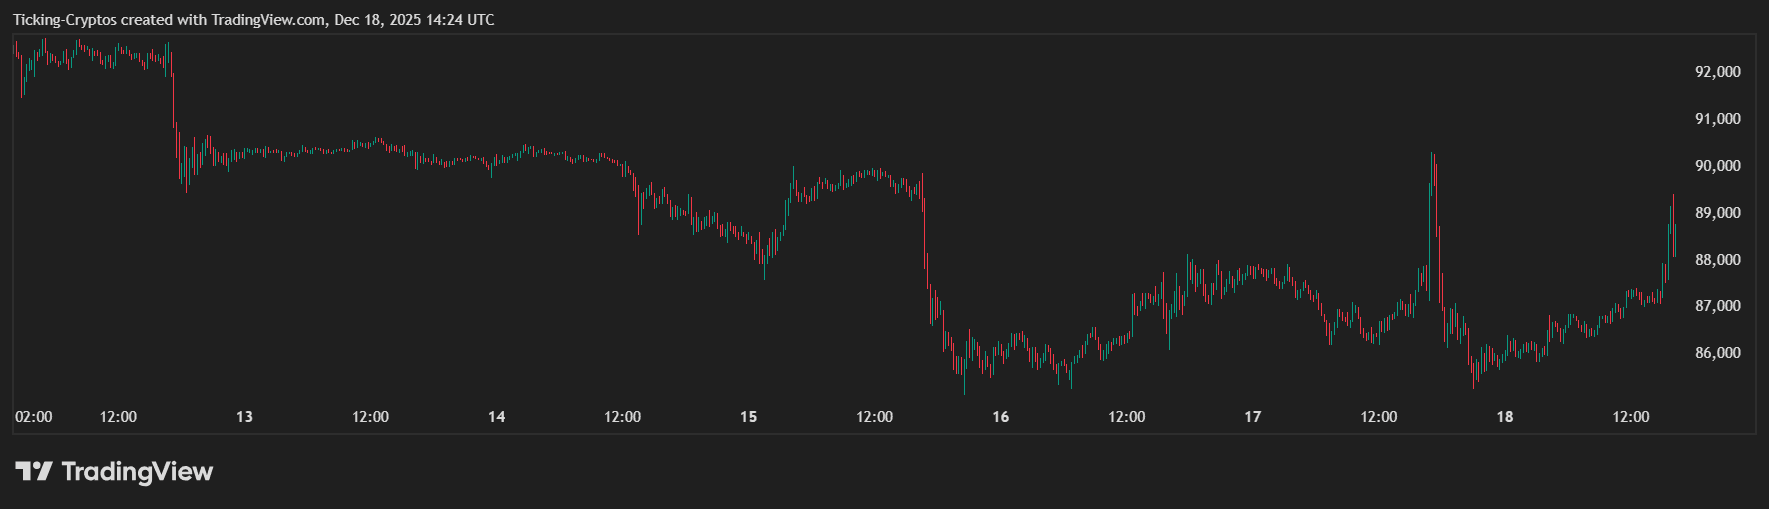The image size is (1769, 509).
Task: Select date 13 on the time axis
Action: click(x=244, y=417)
